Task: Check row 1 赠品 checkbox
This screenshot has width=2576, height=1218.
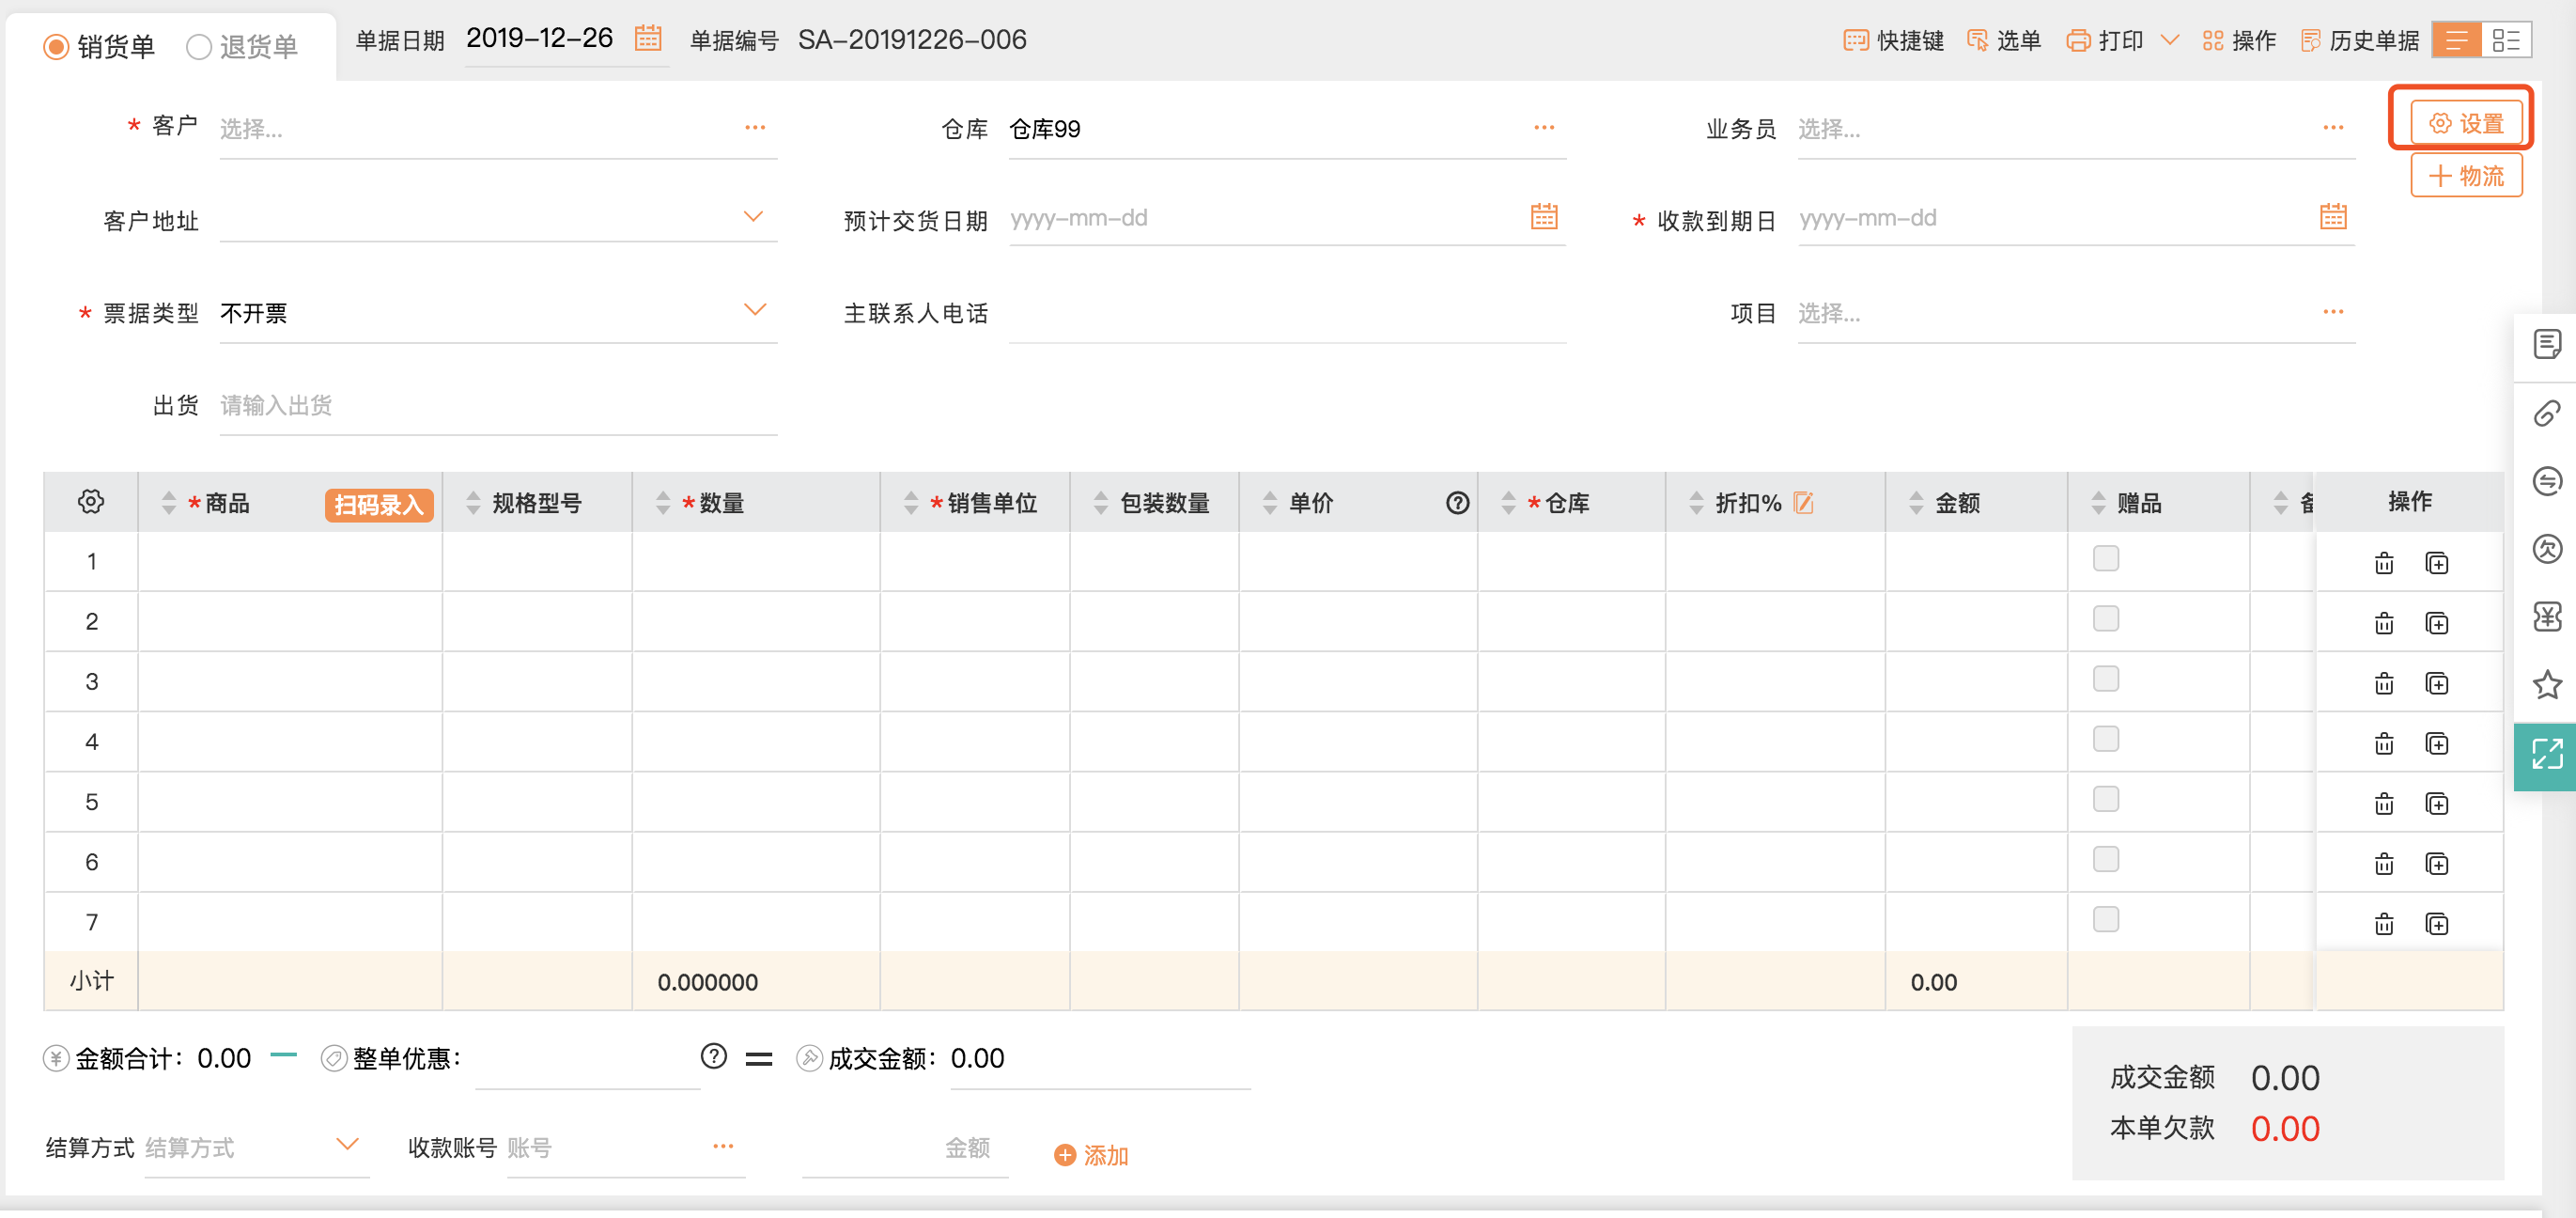Action: 2106,559
